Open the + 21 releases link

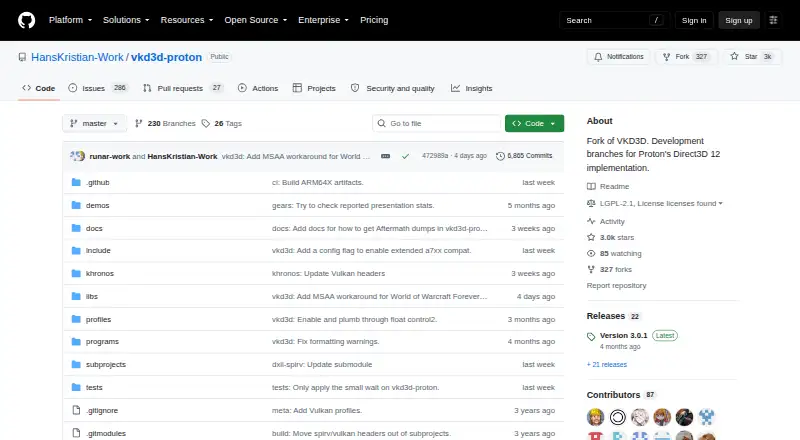click(607, 364)
